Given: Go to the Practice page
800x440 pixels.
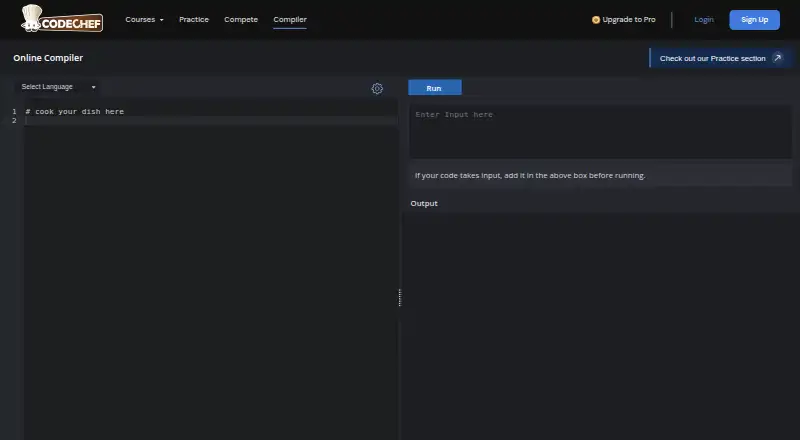Looking at the screenshot, I should tap(194, 19).
